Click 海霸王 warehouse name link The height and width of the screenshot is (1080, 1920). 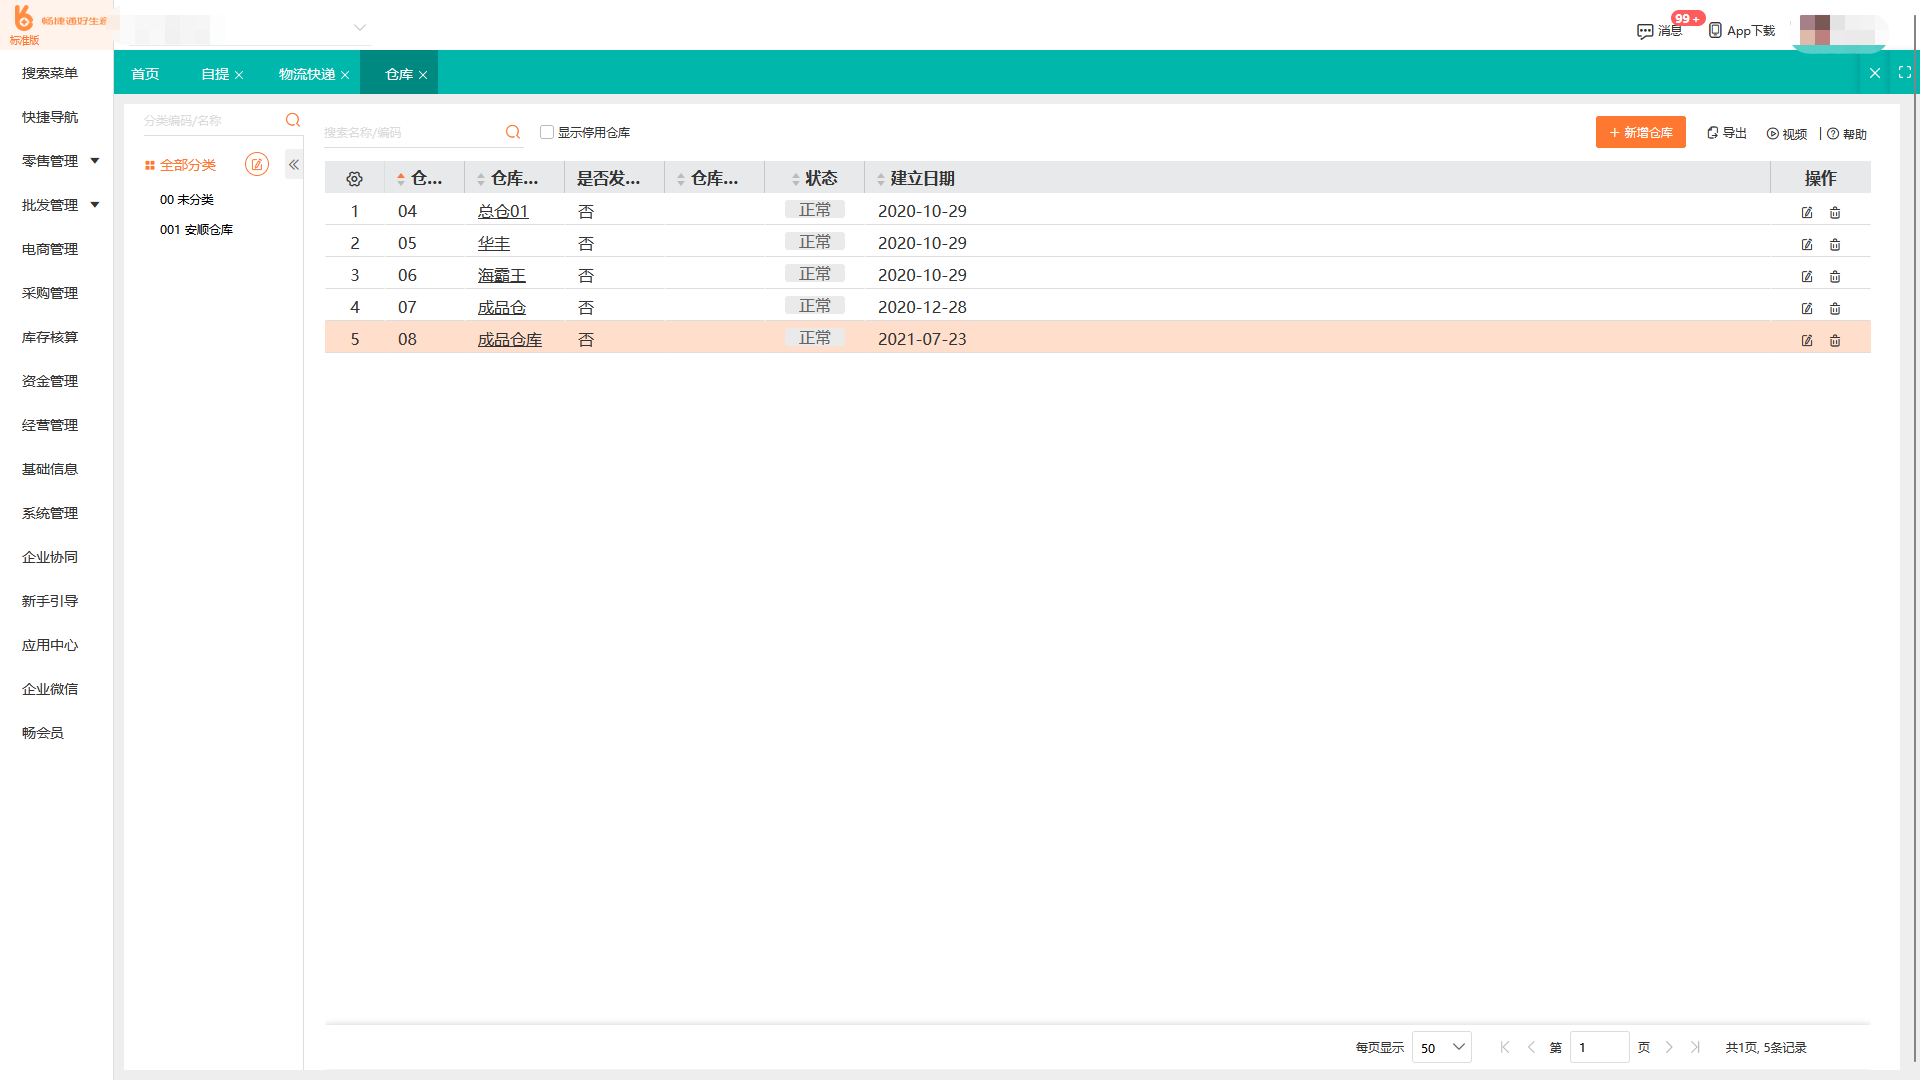tap(500, 274)
